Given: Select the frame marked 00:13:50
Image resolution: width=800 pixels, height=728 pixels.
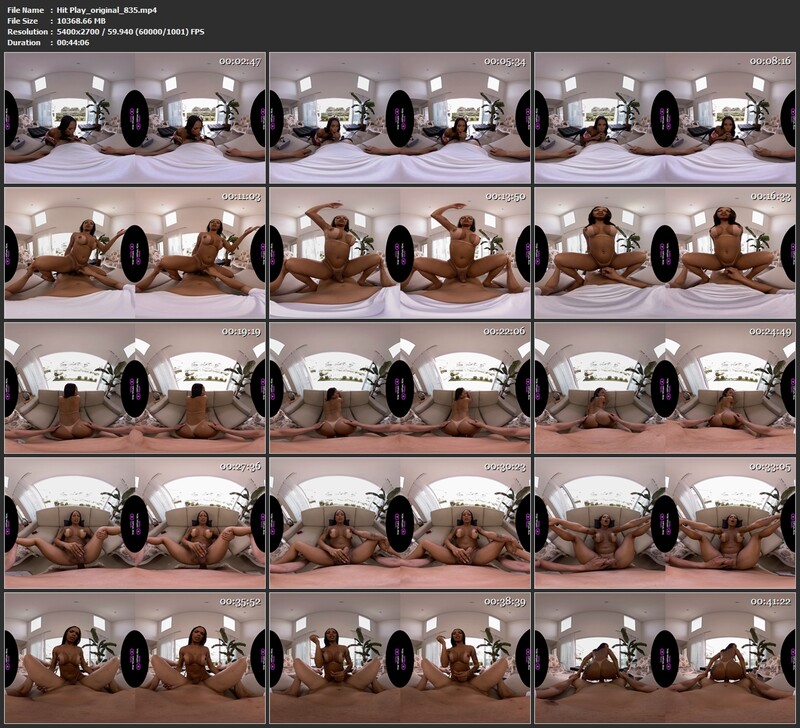Looking at the screenshot, I should pos(400,253).
